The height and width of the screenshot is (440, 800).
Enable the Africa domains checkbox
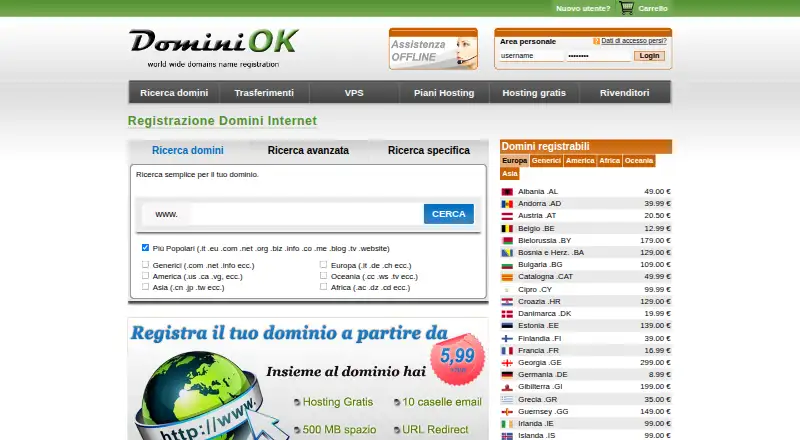323,287
